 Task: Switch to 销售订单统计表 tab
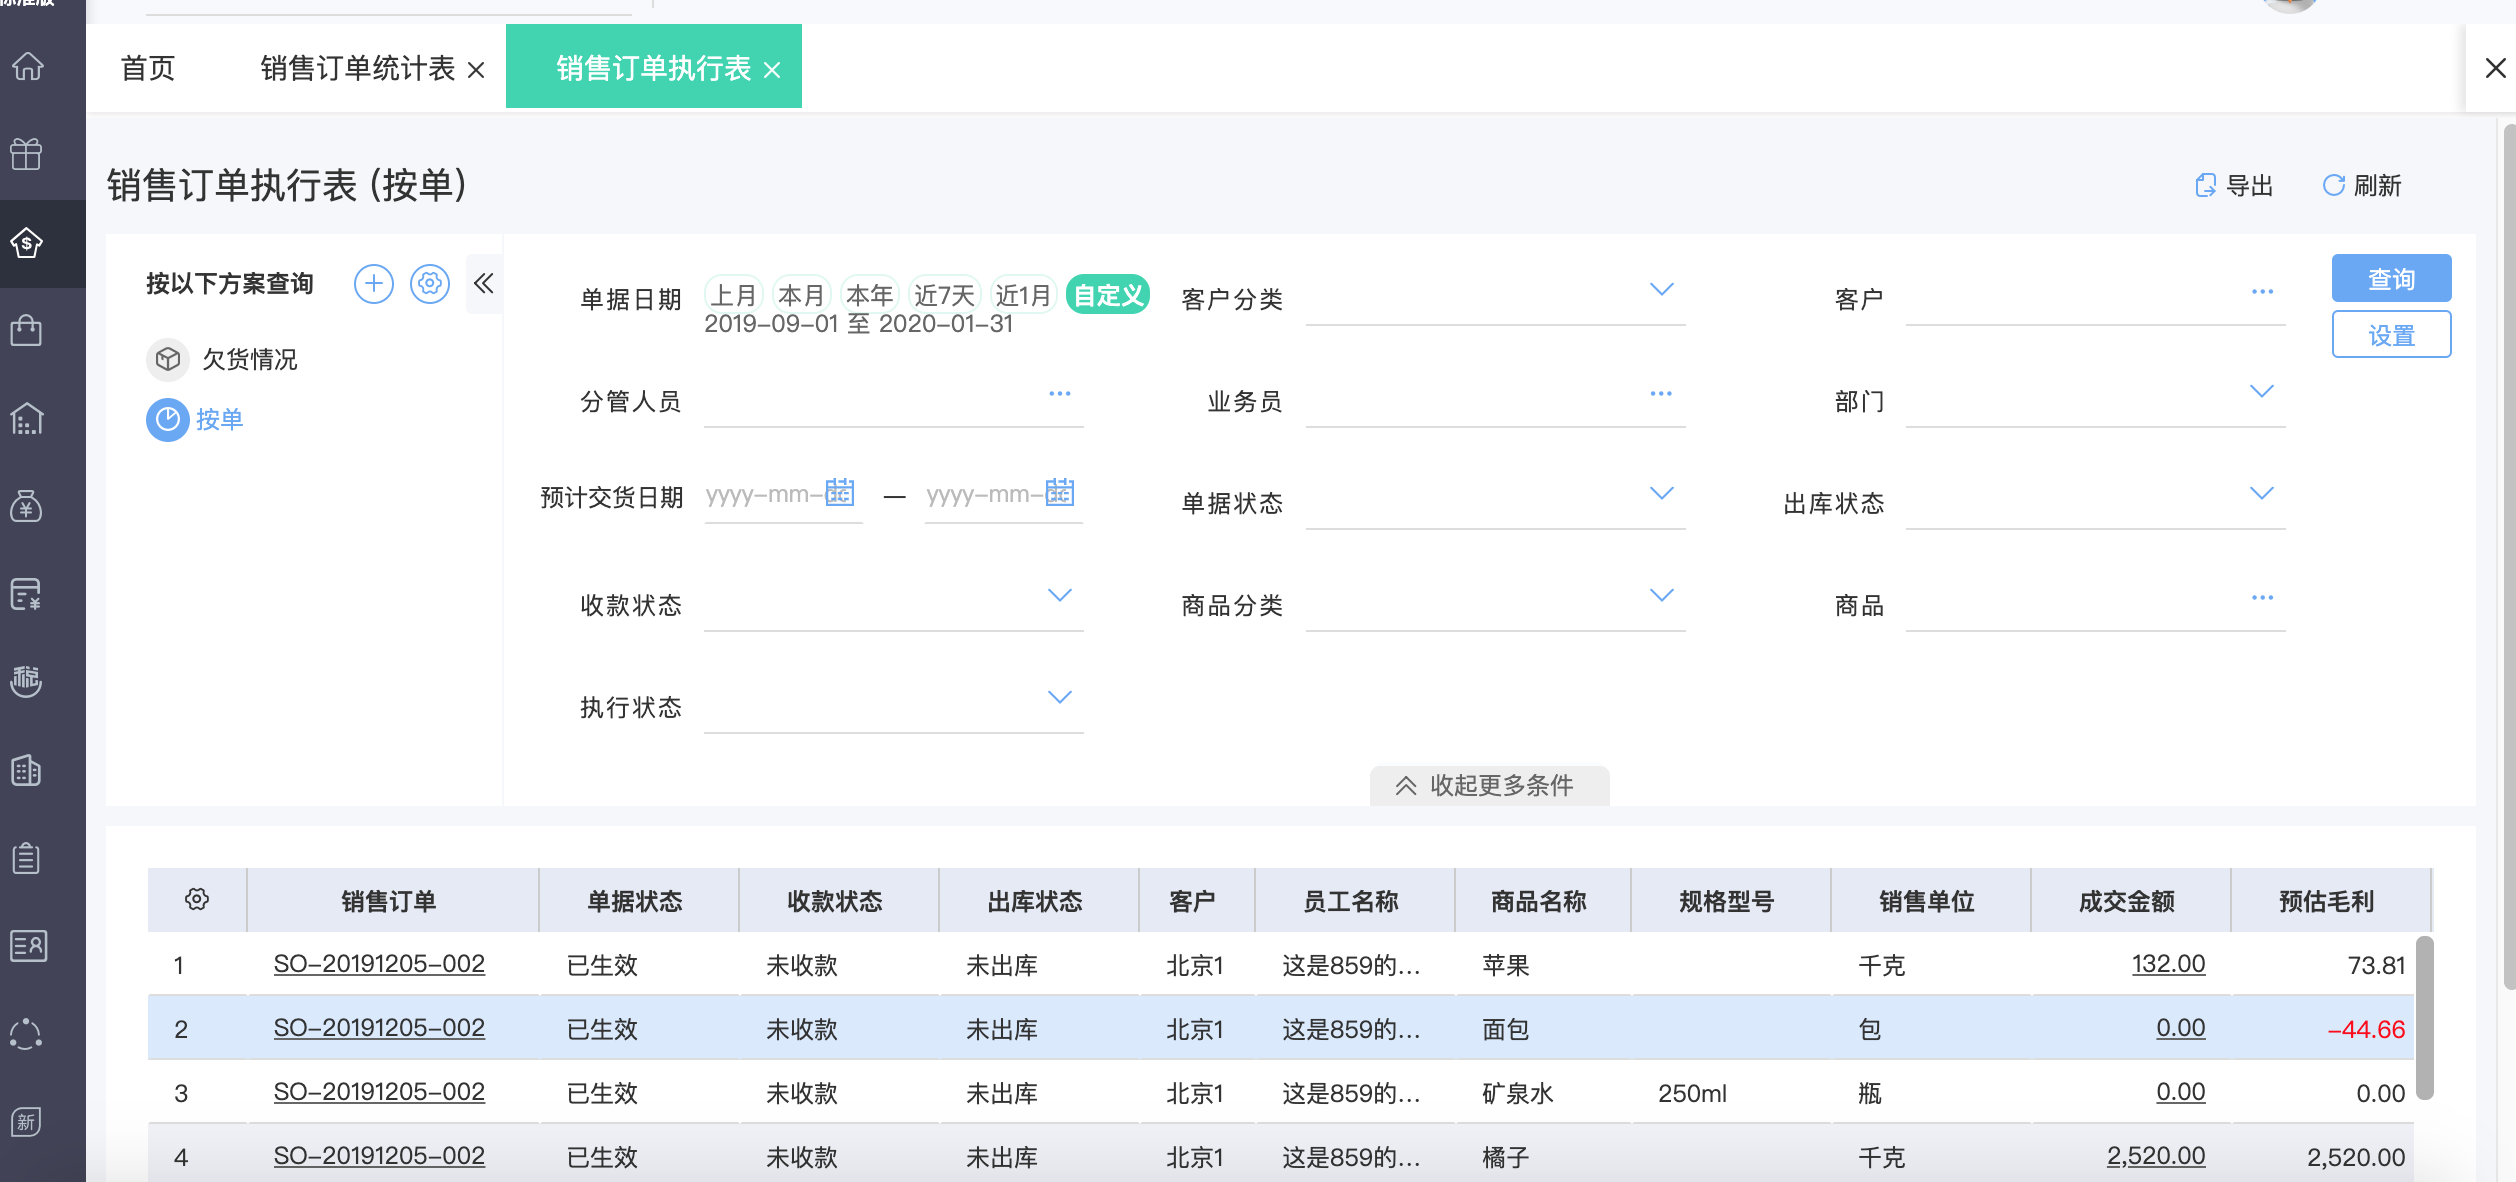click(355, 69)
